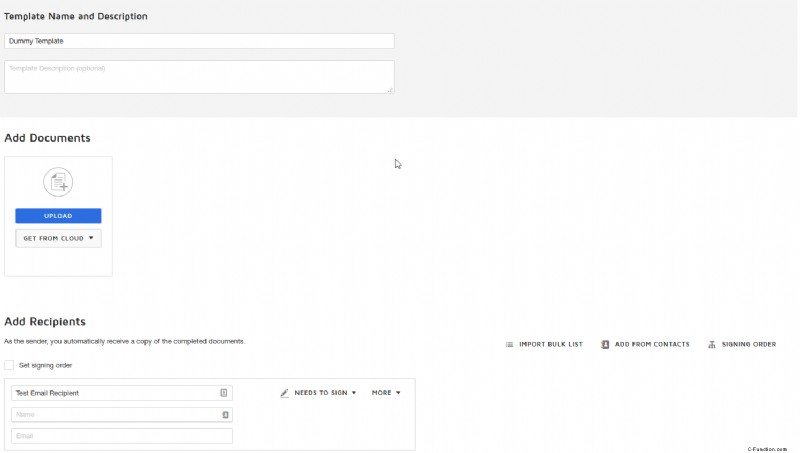
Task: Select the Add From Contacts text link
Action: (652, 344)
